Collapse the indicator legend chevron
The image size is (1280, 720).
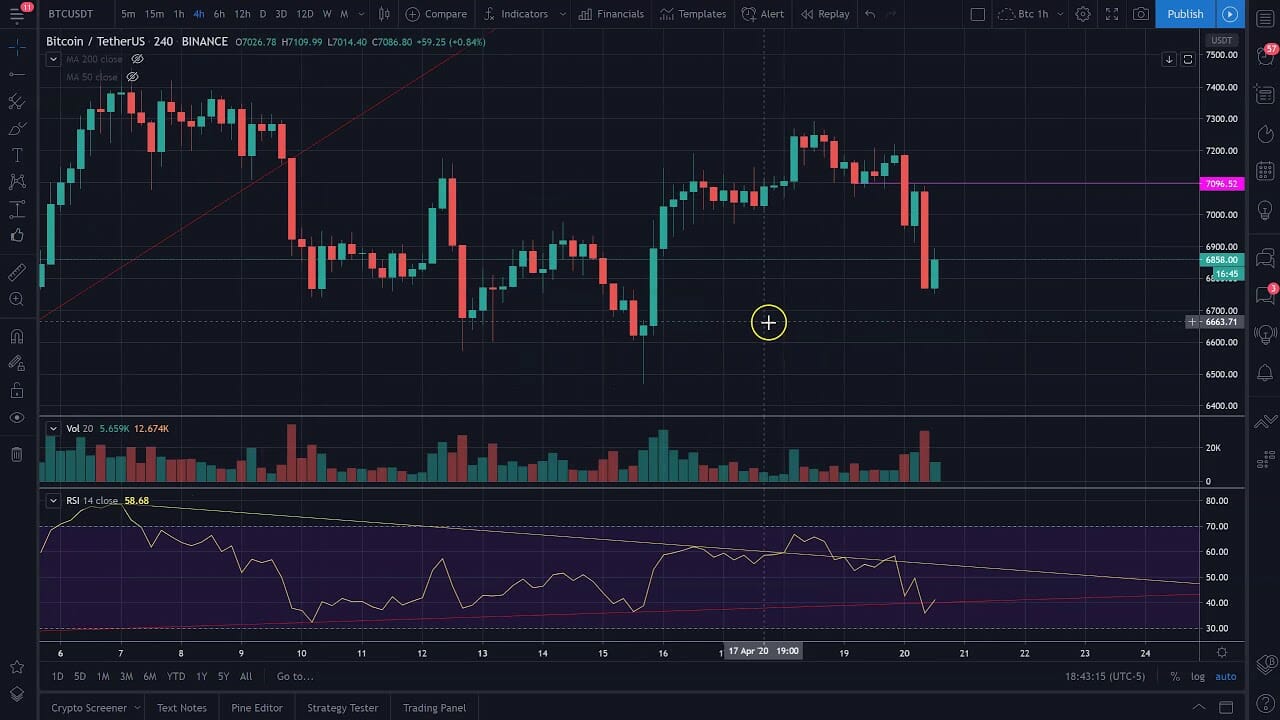pos(53,59)
